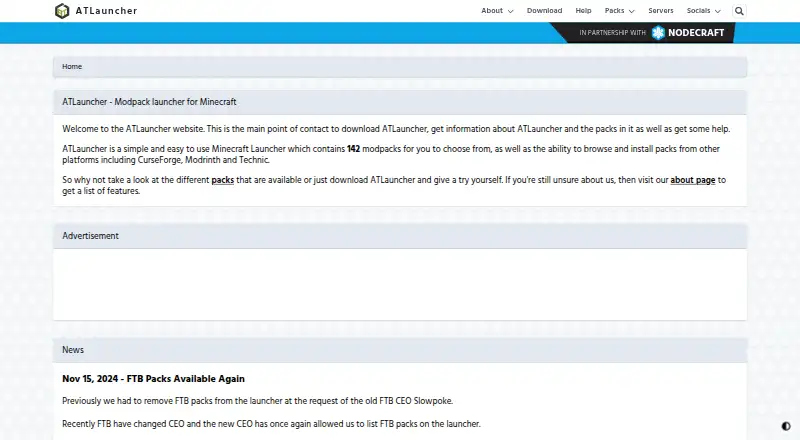This screenshot has height=440, width=800.
Task: Click the 'Previously we had to remove FTB packs' paragraph
Action: click(x=258, y=401)
